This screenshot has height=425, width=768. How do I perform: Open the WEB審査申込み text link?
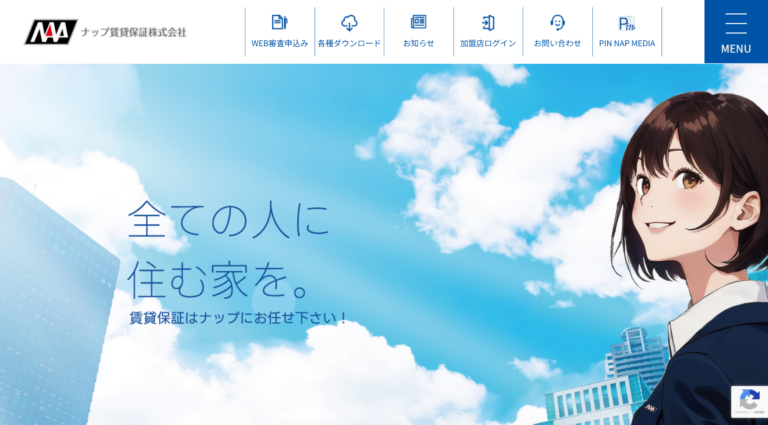[279, 44]
